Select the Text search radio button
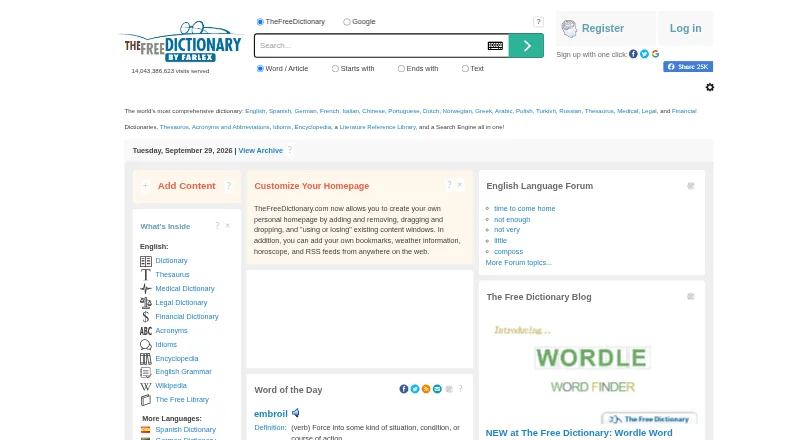Screen dimensions: 800x440 (x=465, y=68)
